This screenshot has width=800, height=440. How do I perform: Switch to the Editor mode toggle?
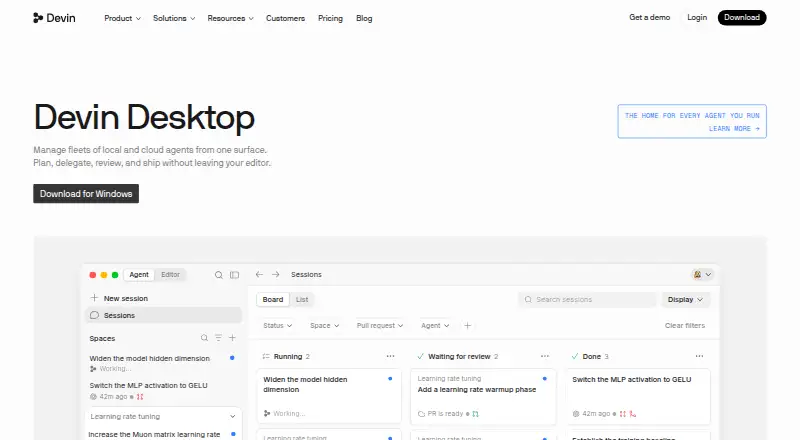tap(170, 275)
